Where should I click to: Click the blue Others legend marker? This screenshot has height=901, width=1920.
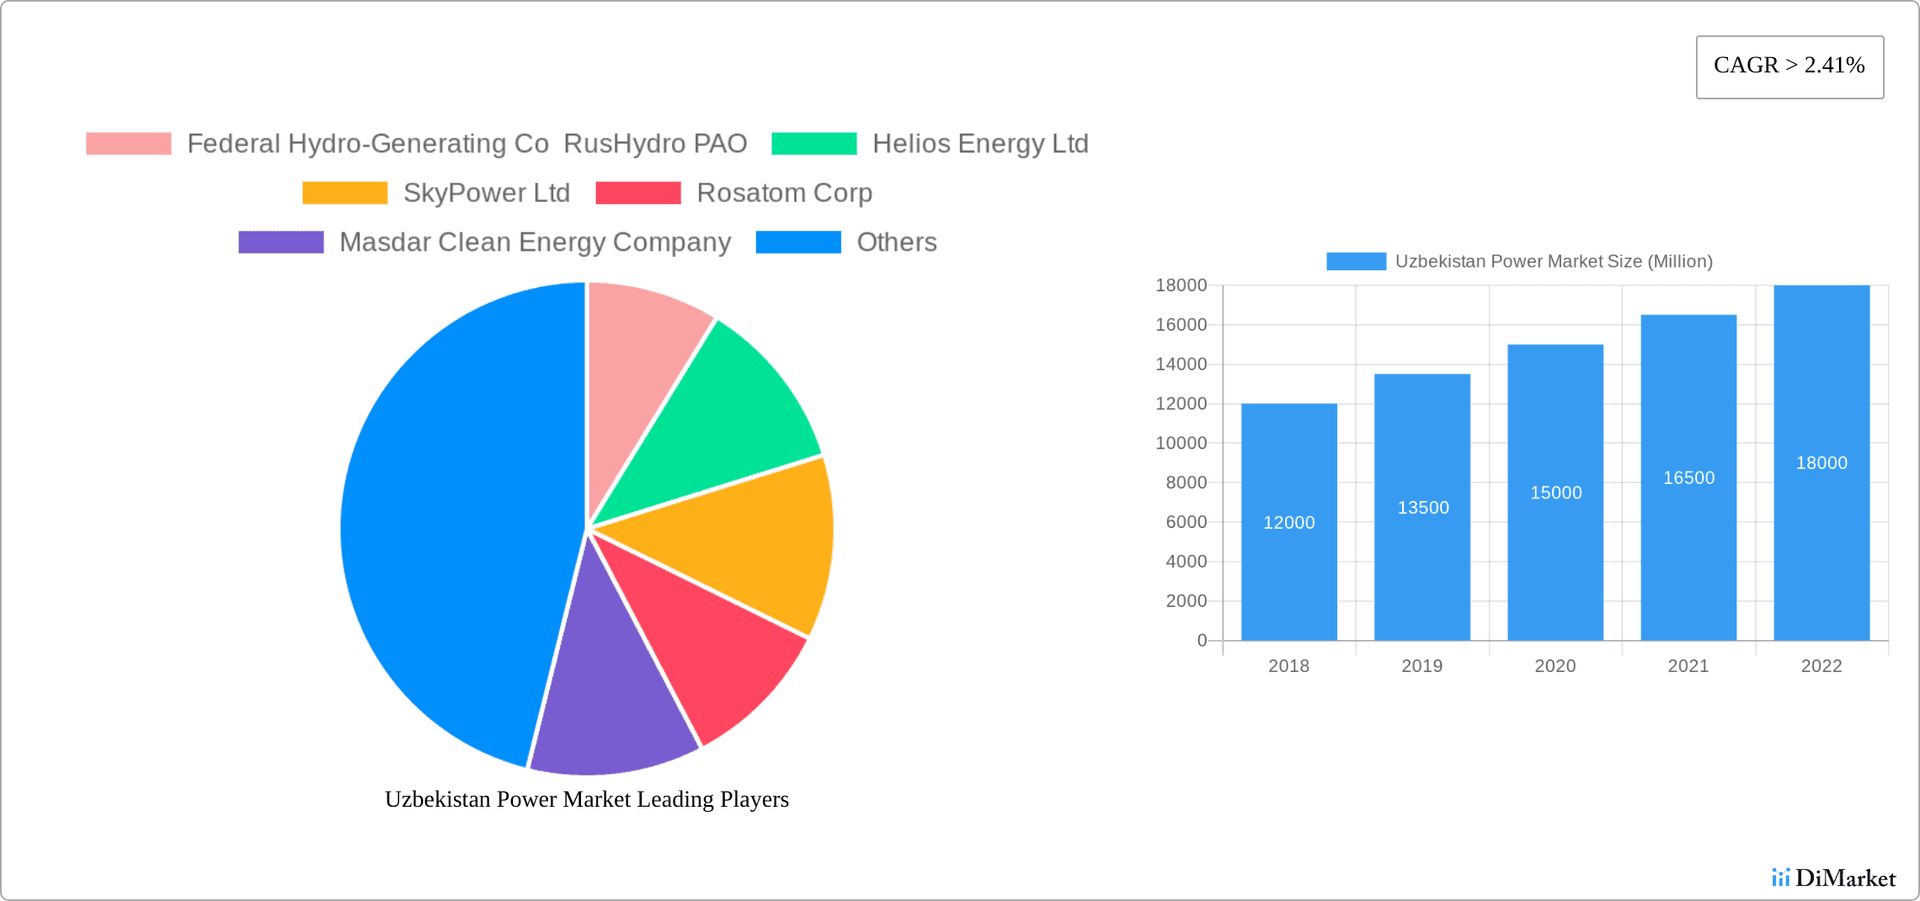(x=797, y=241)
